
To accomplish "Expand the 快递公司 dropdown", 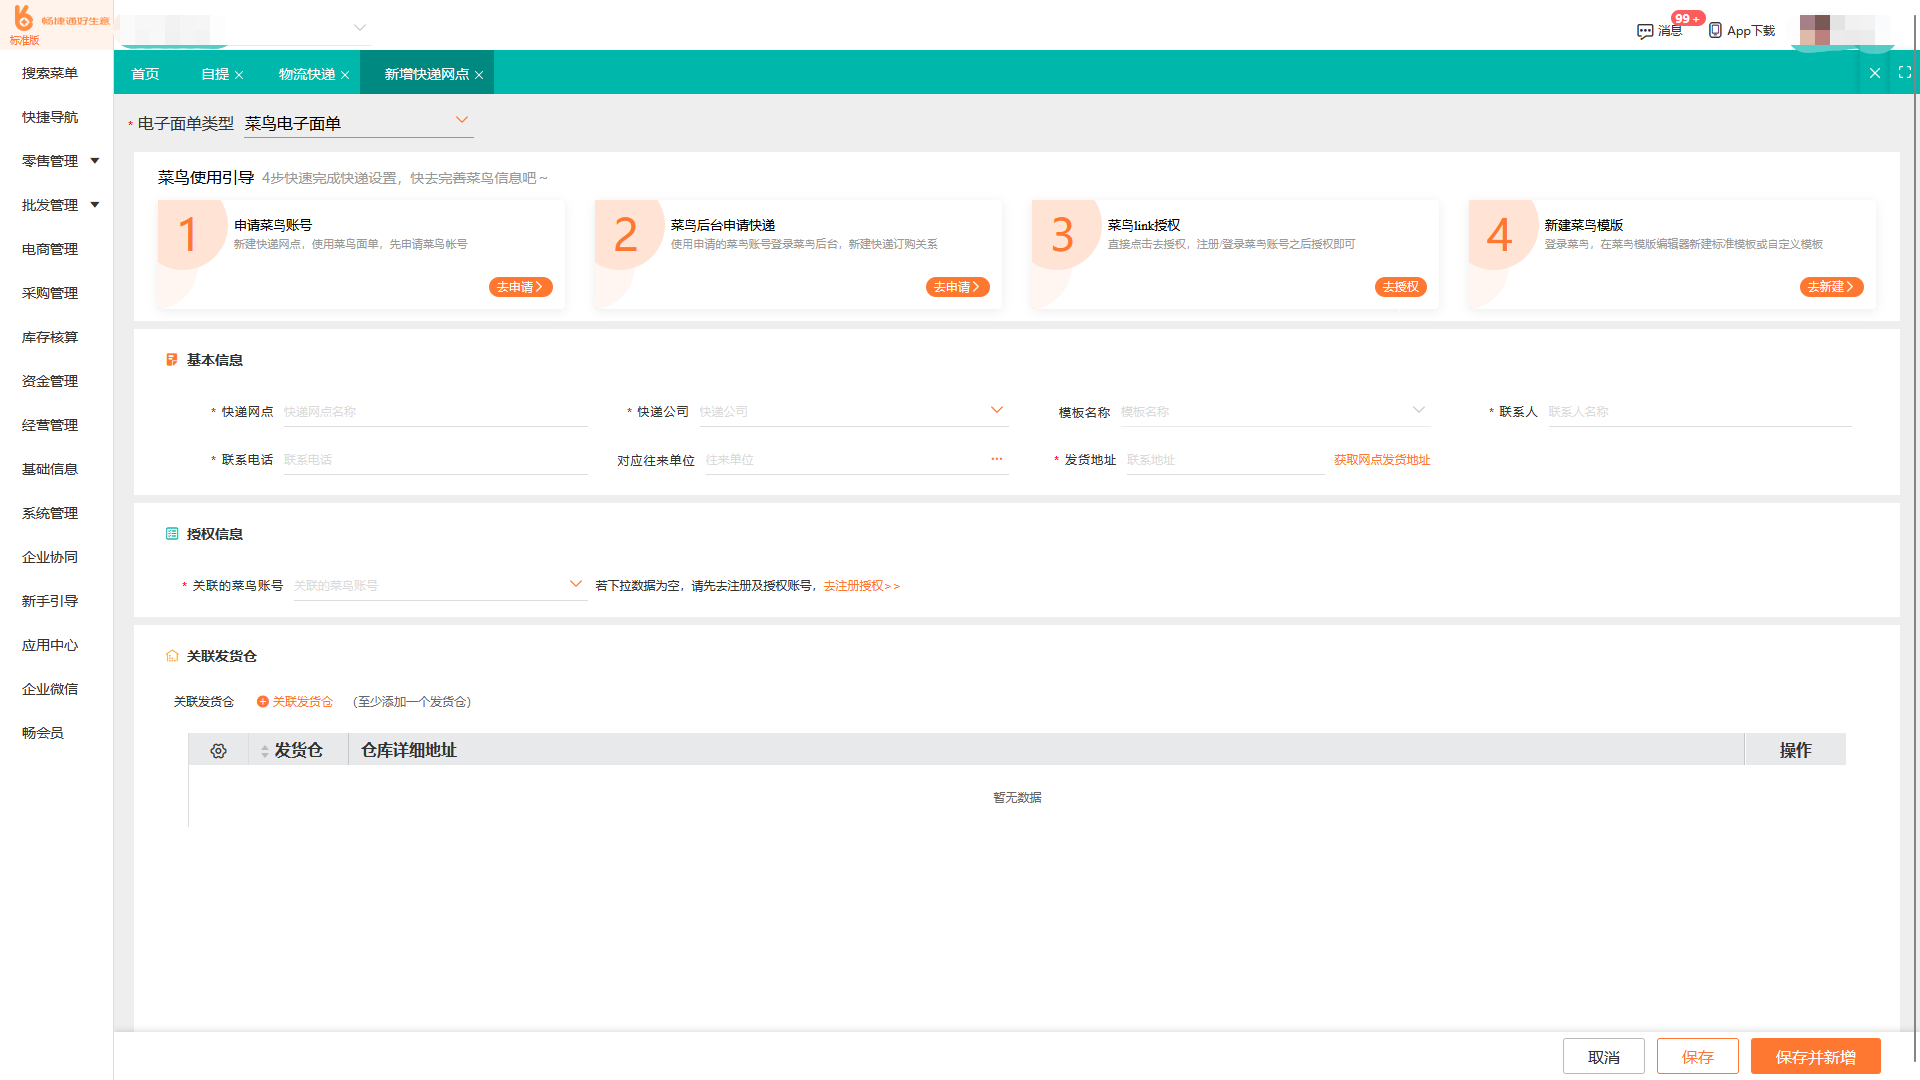I will point(998,411).
